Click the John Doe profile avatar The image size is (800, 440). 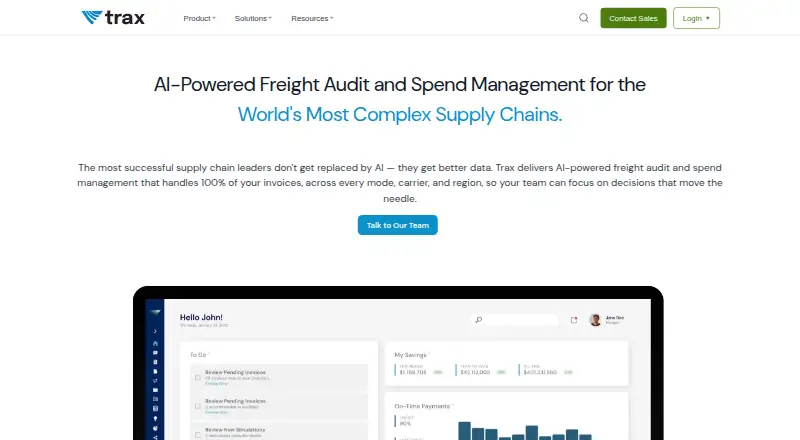[595, 320]
